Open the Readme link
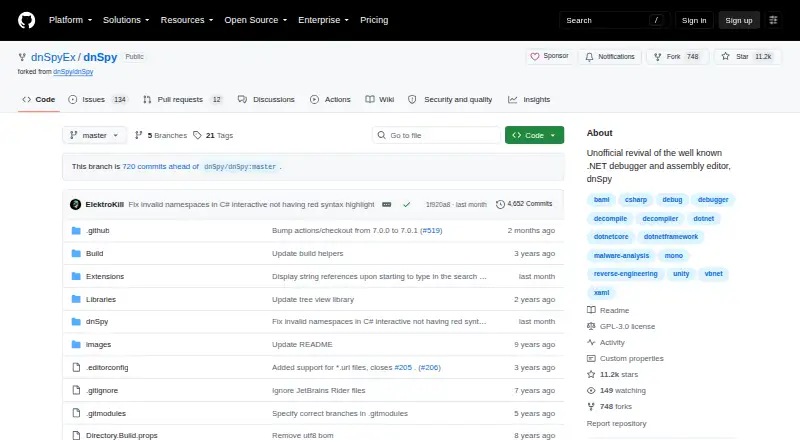The image size is (800, 440). 608,310
